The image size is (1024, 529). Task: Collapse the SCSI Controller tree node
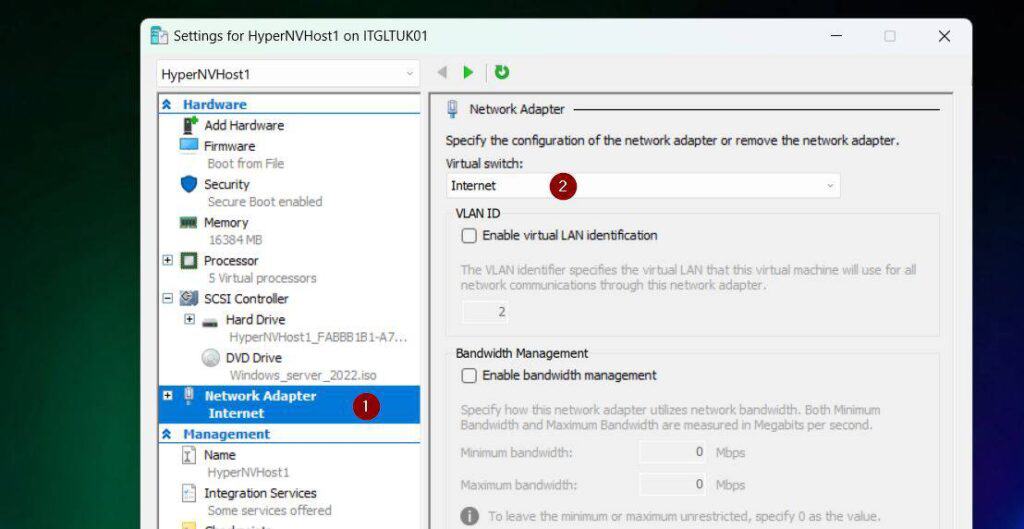pos(167,298)
